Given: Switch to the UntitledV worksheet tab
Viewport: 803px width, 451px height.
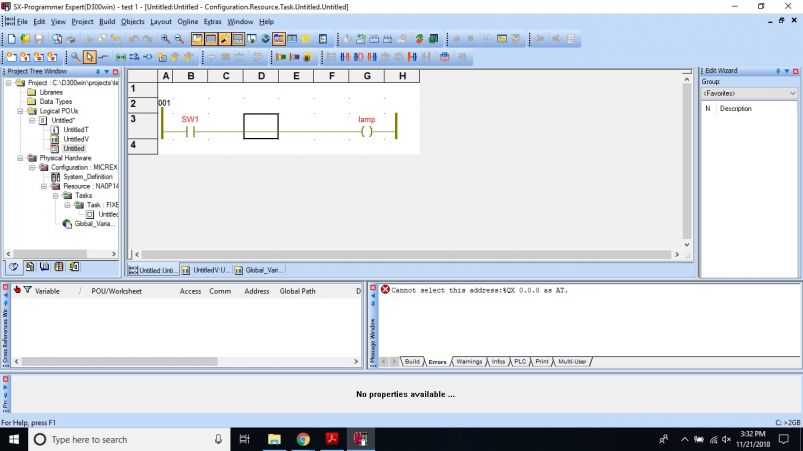Looking at the screenshot, I should pyautogui.click(x=207, y=270).
